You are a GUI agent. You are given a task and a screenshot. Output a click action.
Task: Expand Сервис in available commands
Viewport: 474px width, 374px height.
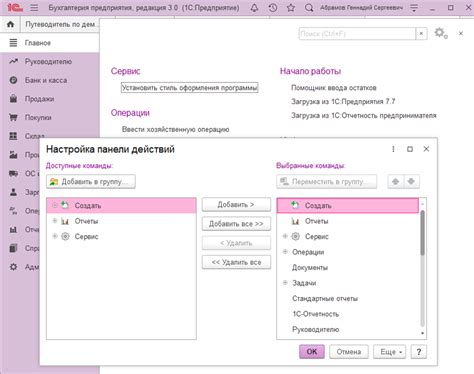tap(55, 236)
